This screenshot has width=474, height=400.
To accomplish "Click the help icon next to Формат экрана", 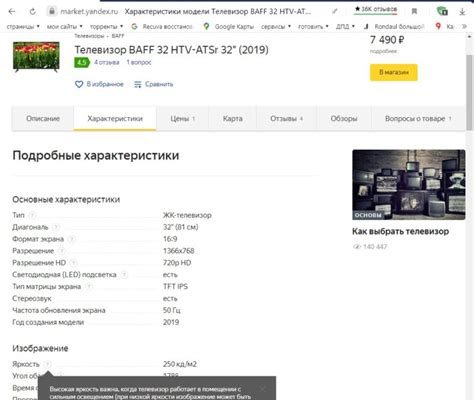I will click(71, 239).
